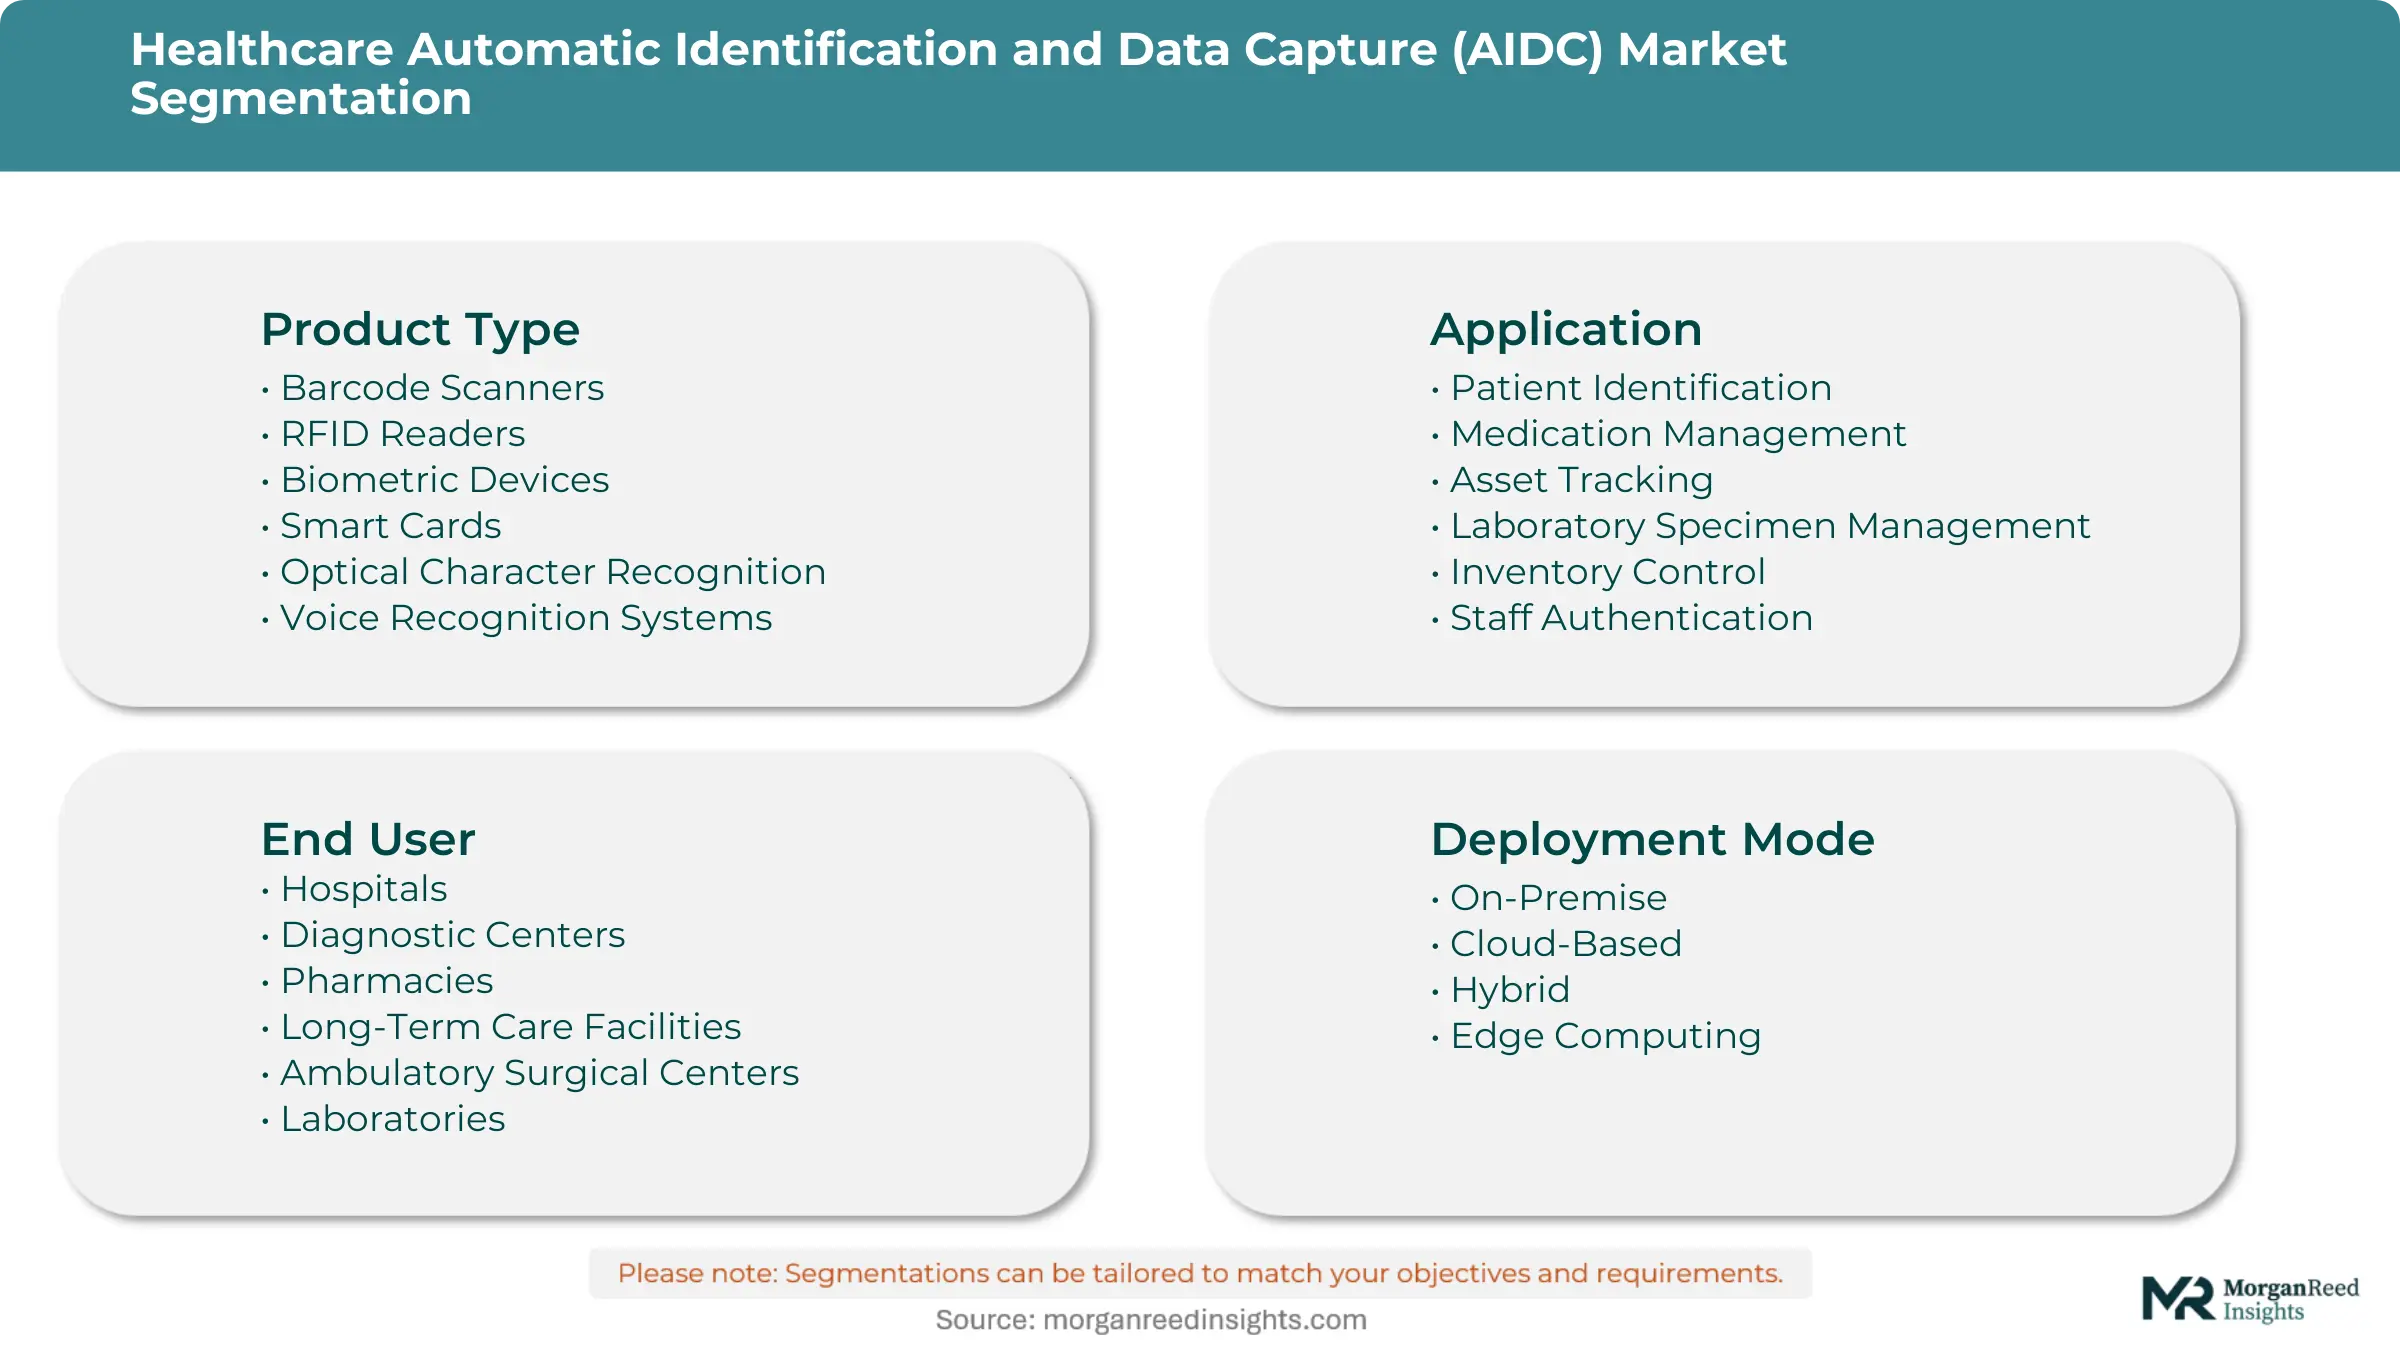Click the morganreedinsights.com source text
The height and width of the screenshot is (1350, 2400).
[1152, 1320]
